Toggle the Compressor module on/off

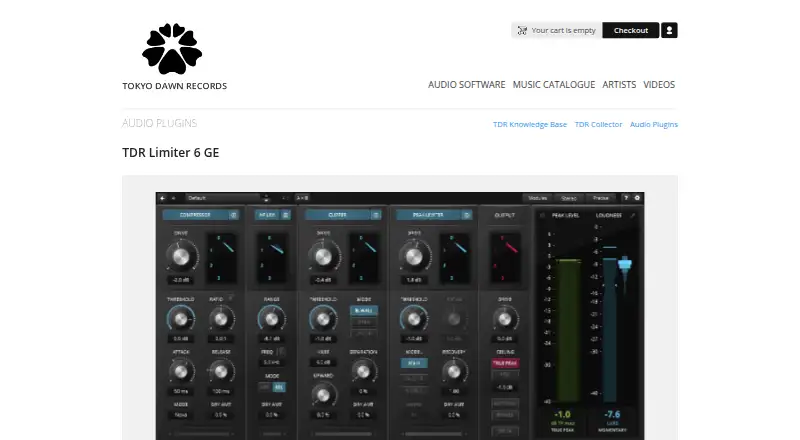[x=195, y=215]
